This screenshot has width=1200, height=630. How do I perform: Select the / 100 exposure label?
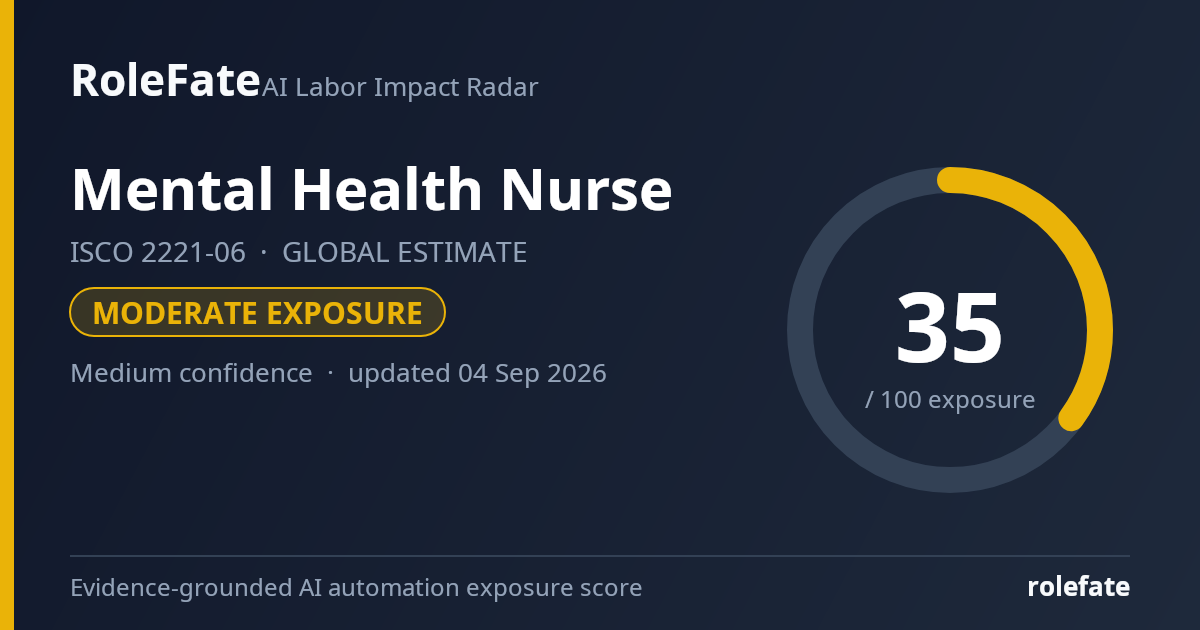[x=949, y=400]
